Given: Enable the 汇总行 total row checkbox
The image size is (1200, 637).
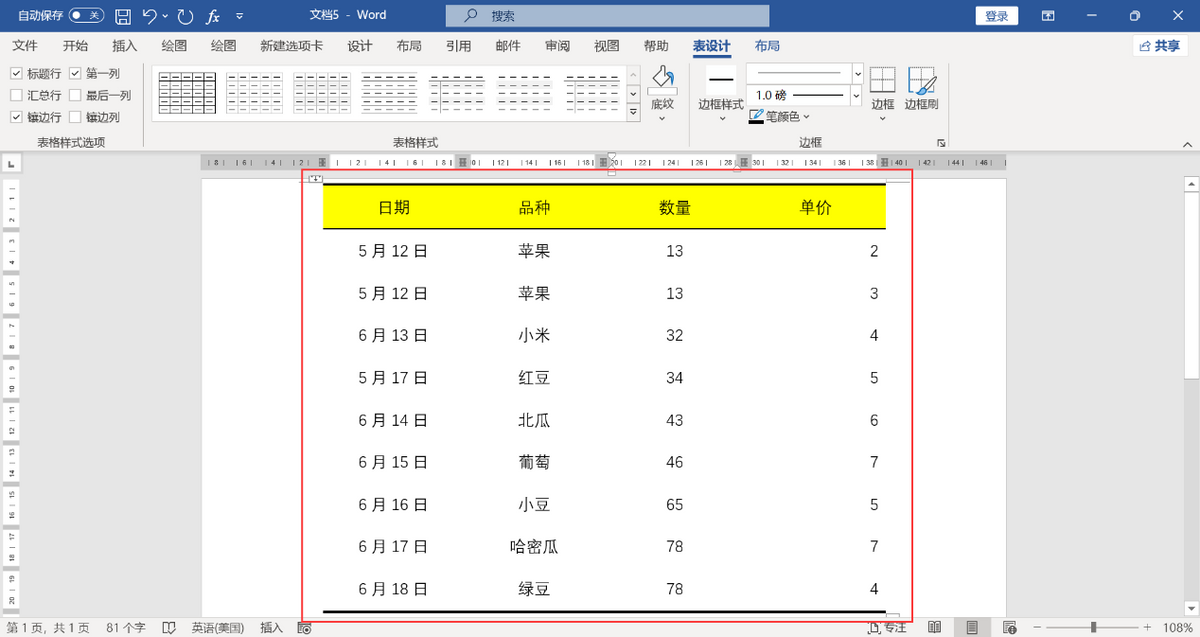Looking at the screenshot, I should coord(17,95).
